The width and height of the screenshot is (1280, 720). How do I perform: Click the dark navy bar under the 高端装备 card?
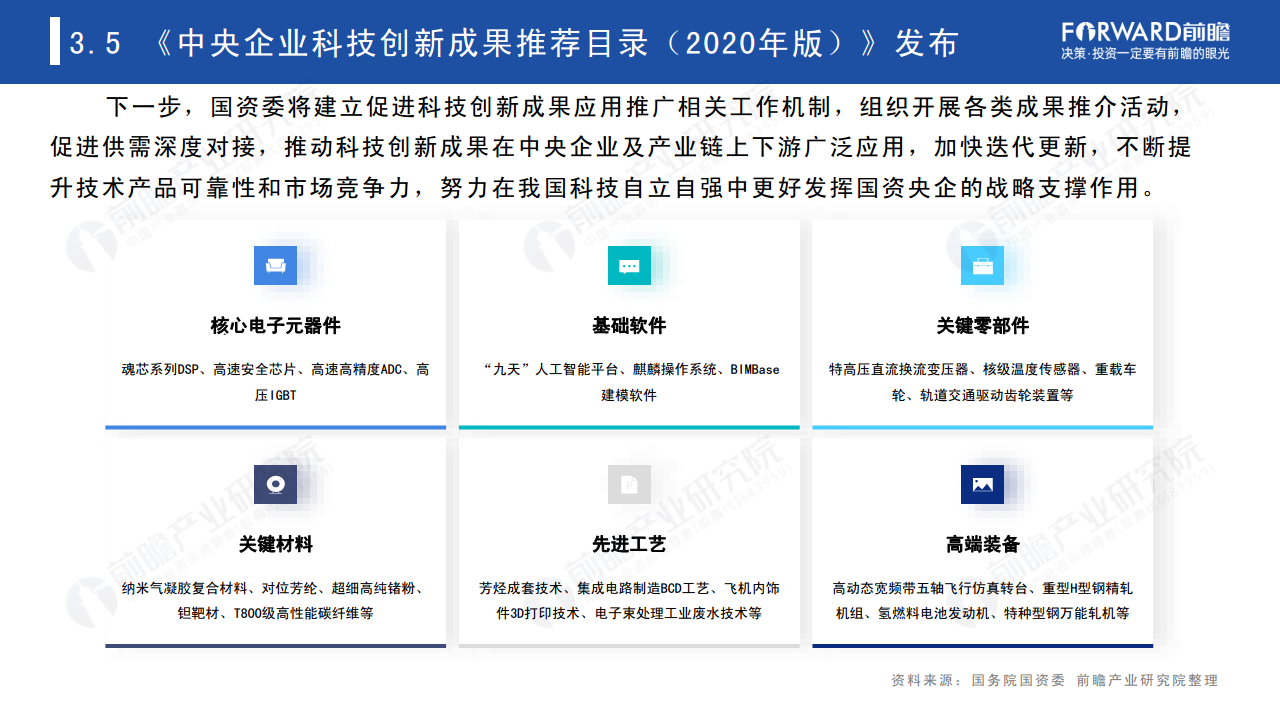982,646
